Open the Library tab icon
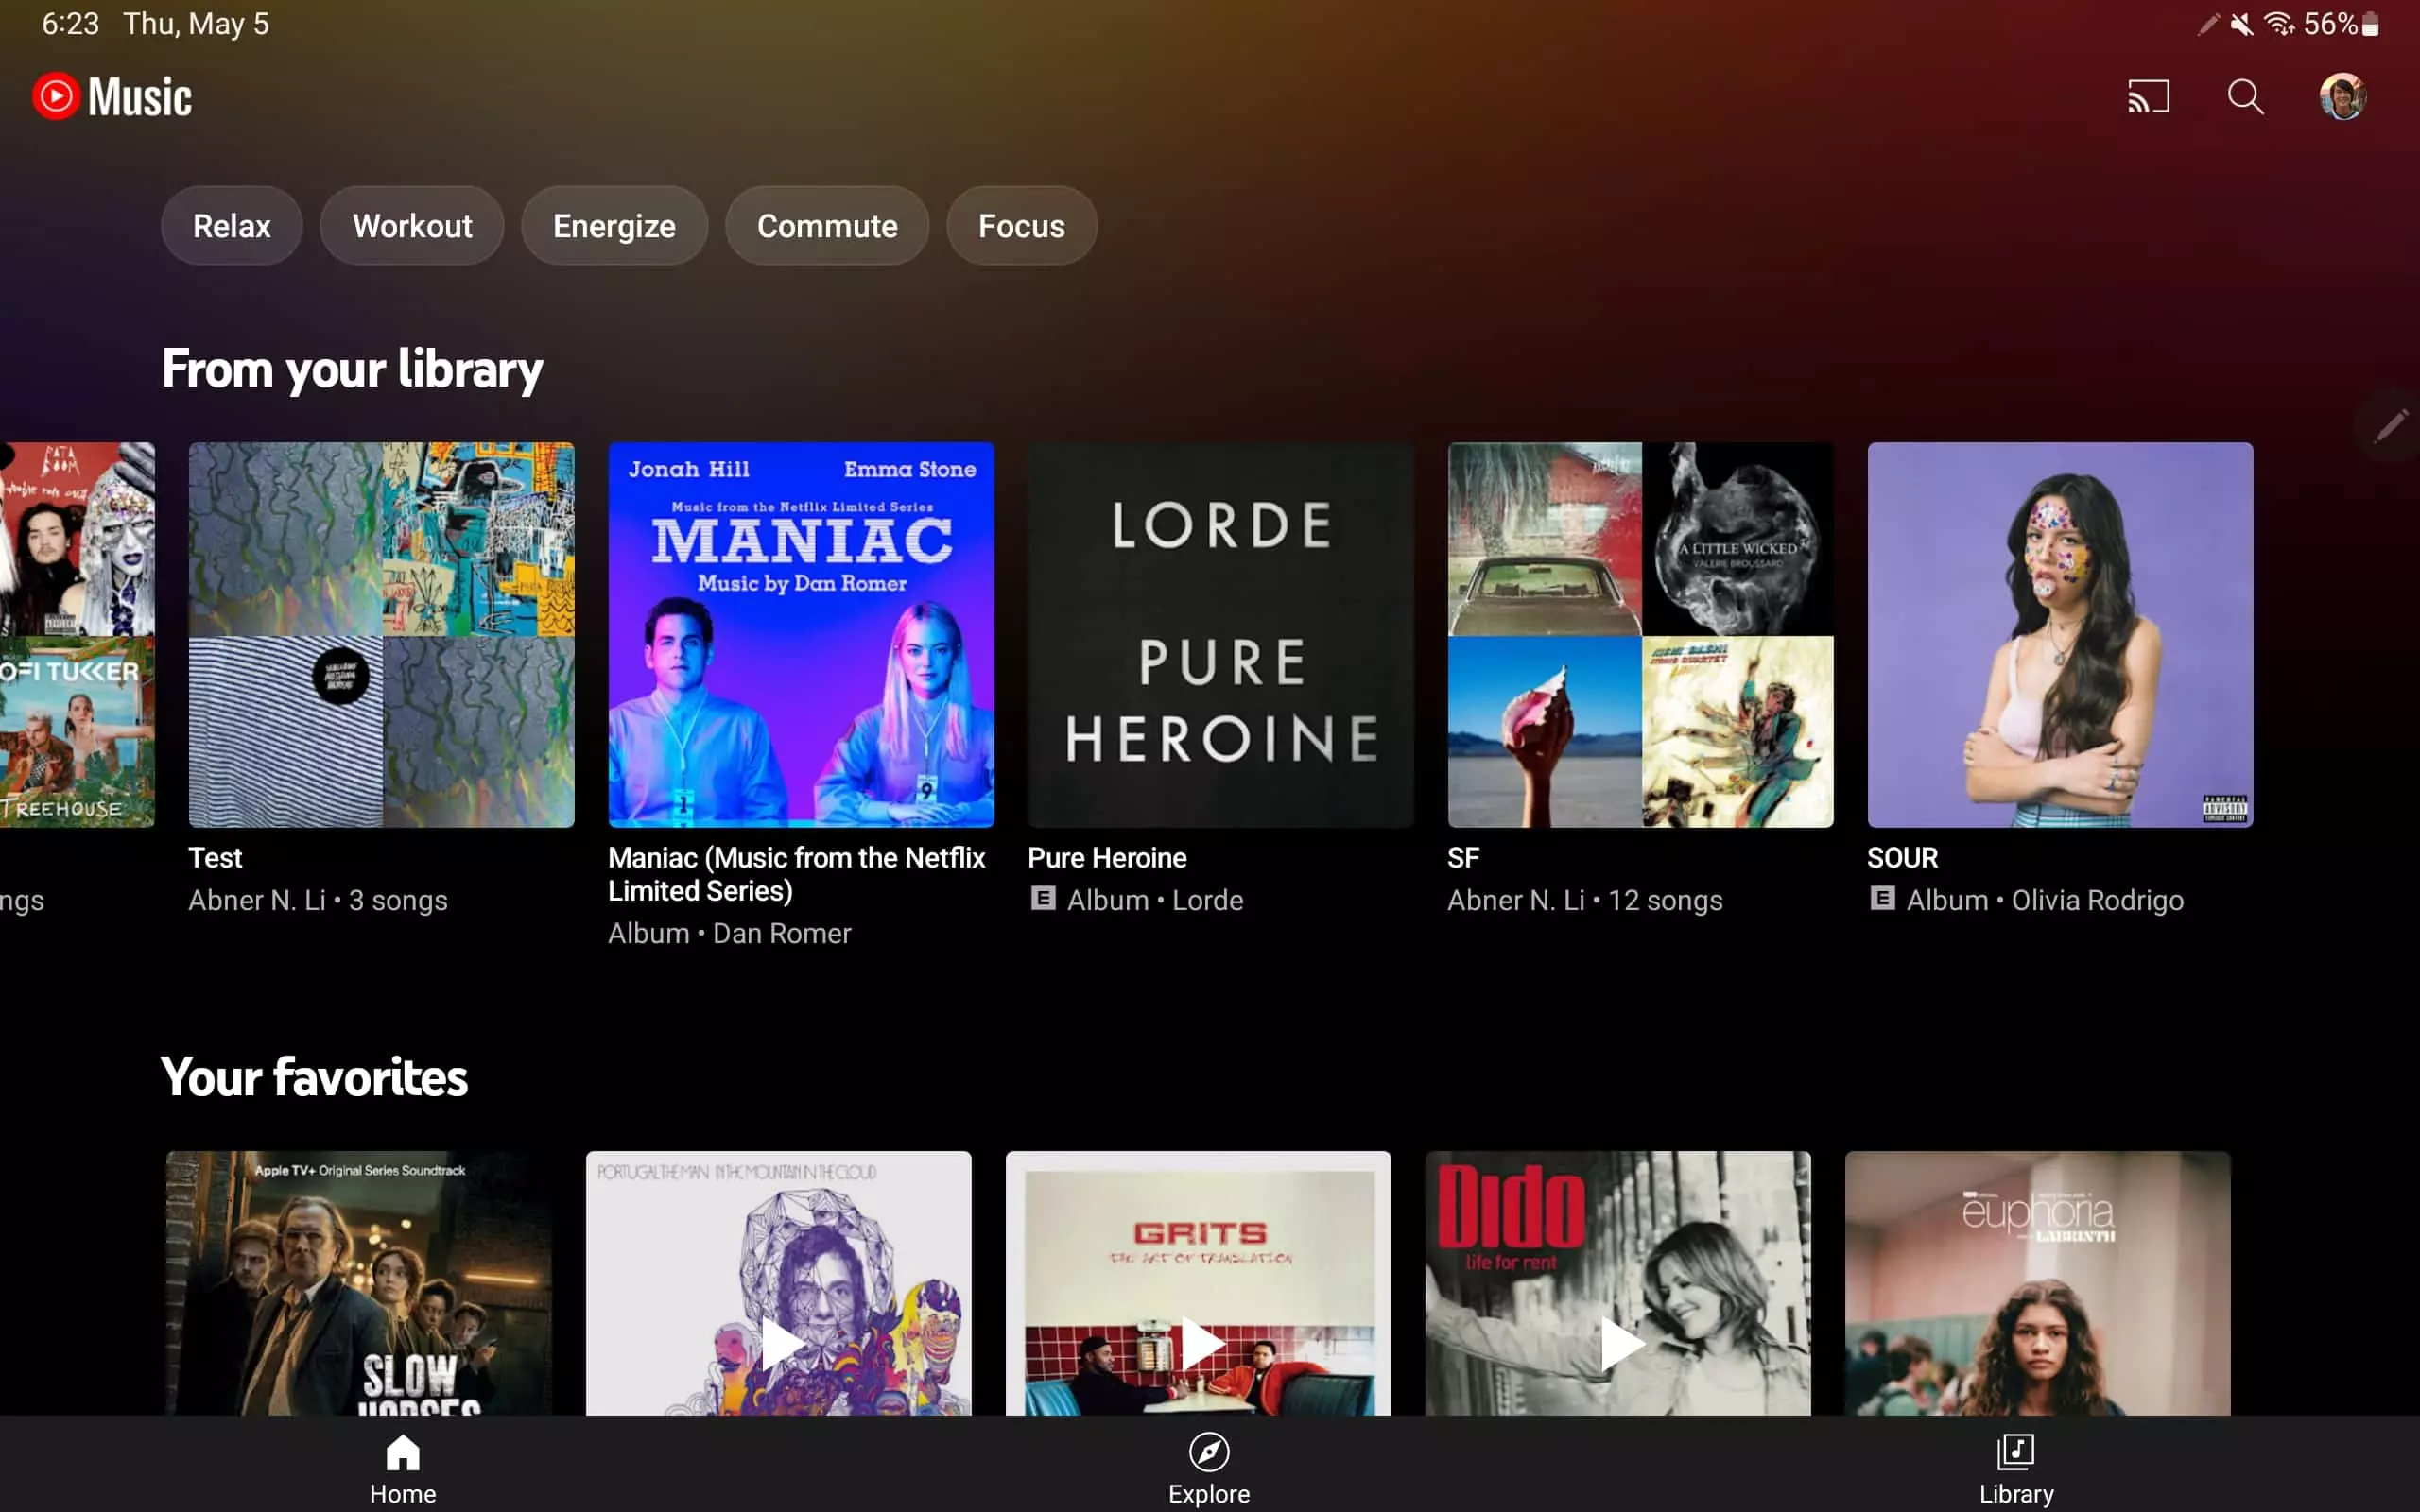2420x1512 pixels. pyautogui.click(x=2014, y=1454)
